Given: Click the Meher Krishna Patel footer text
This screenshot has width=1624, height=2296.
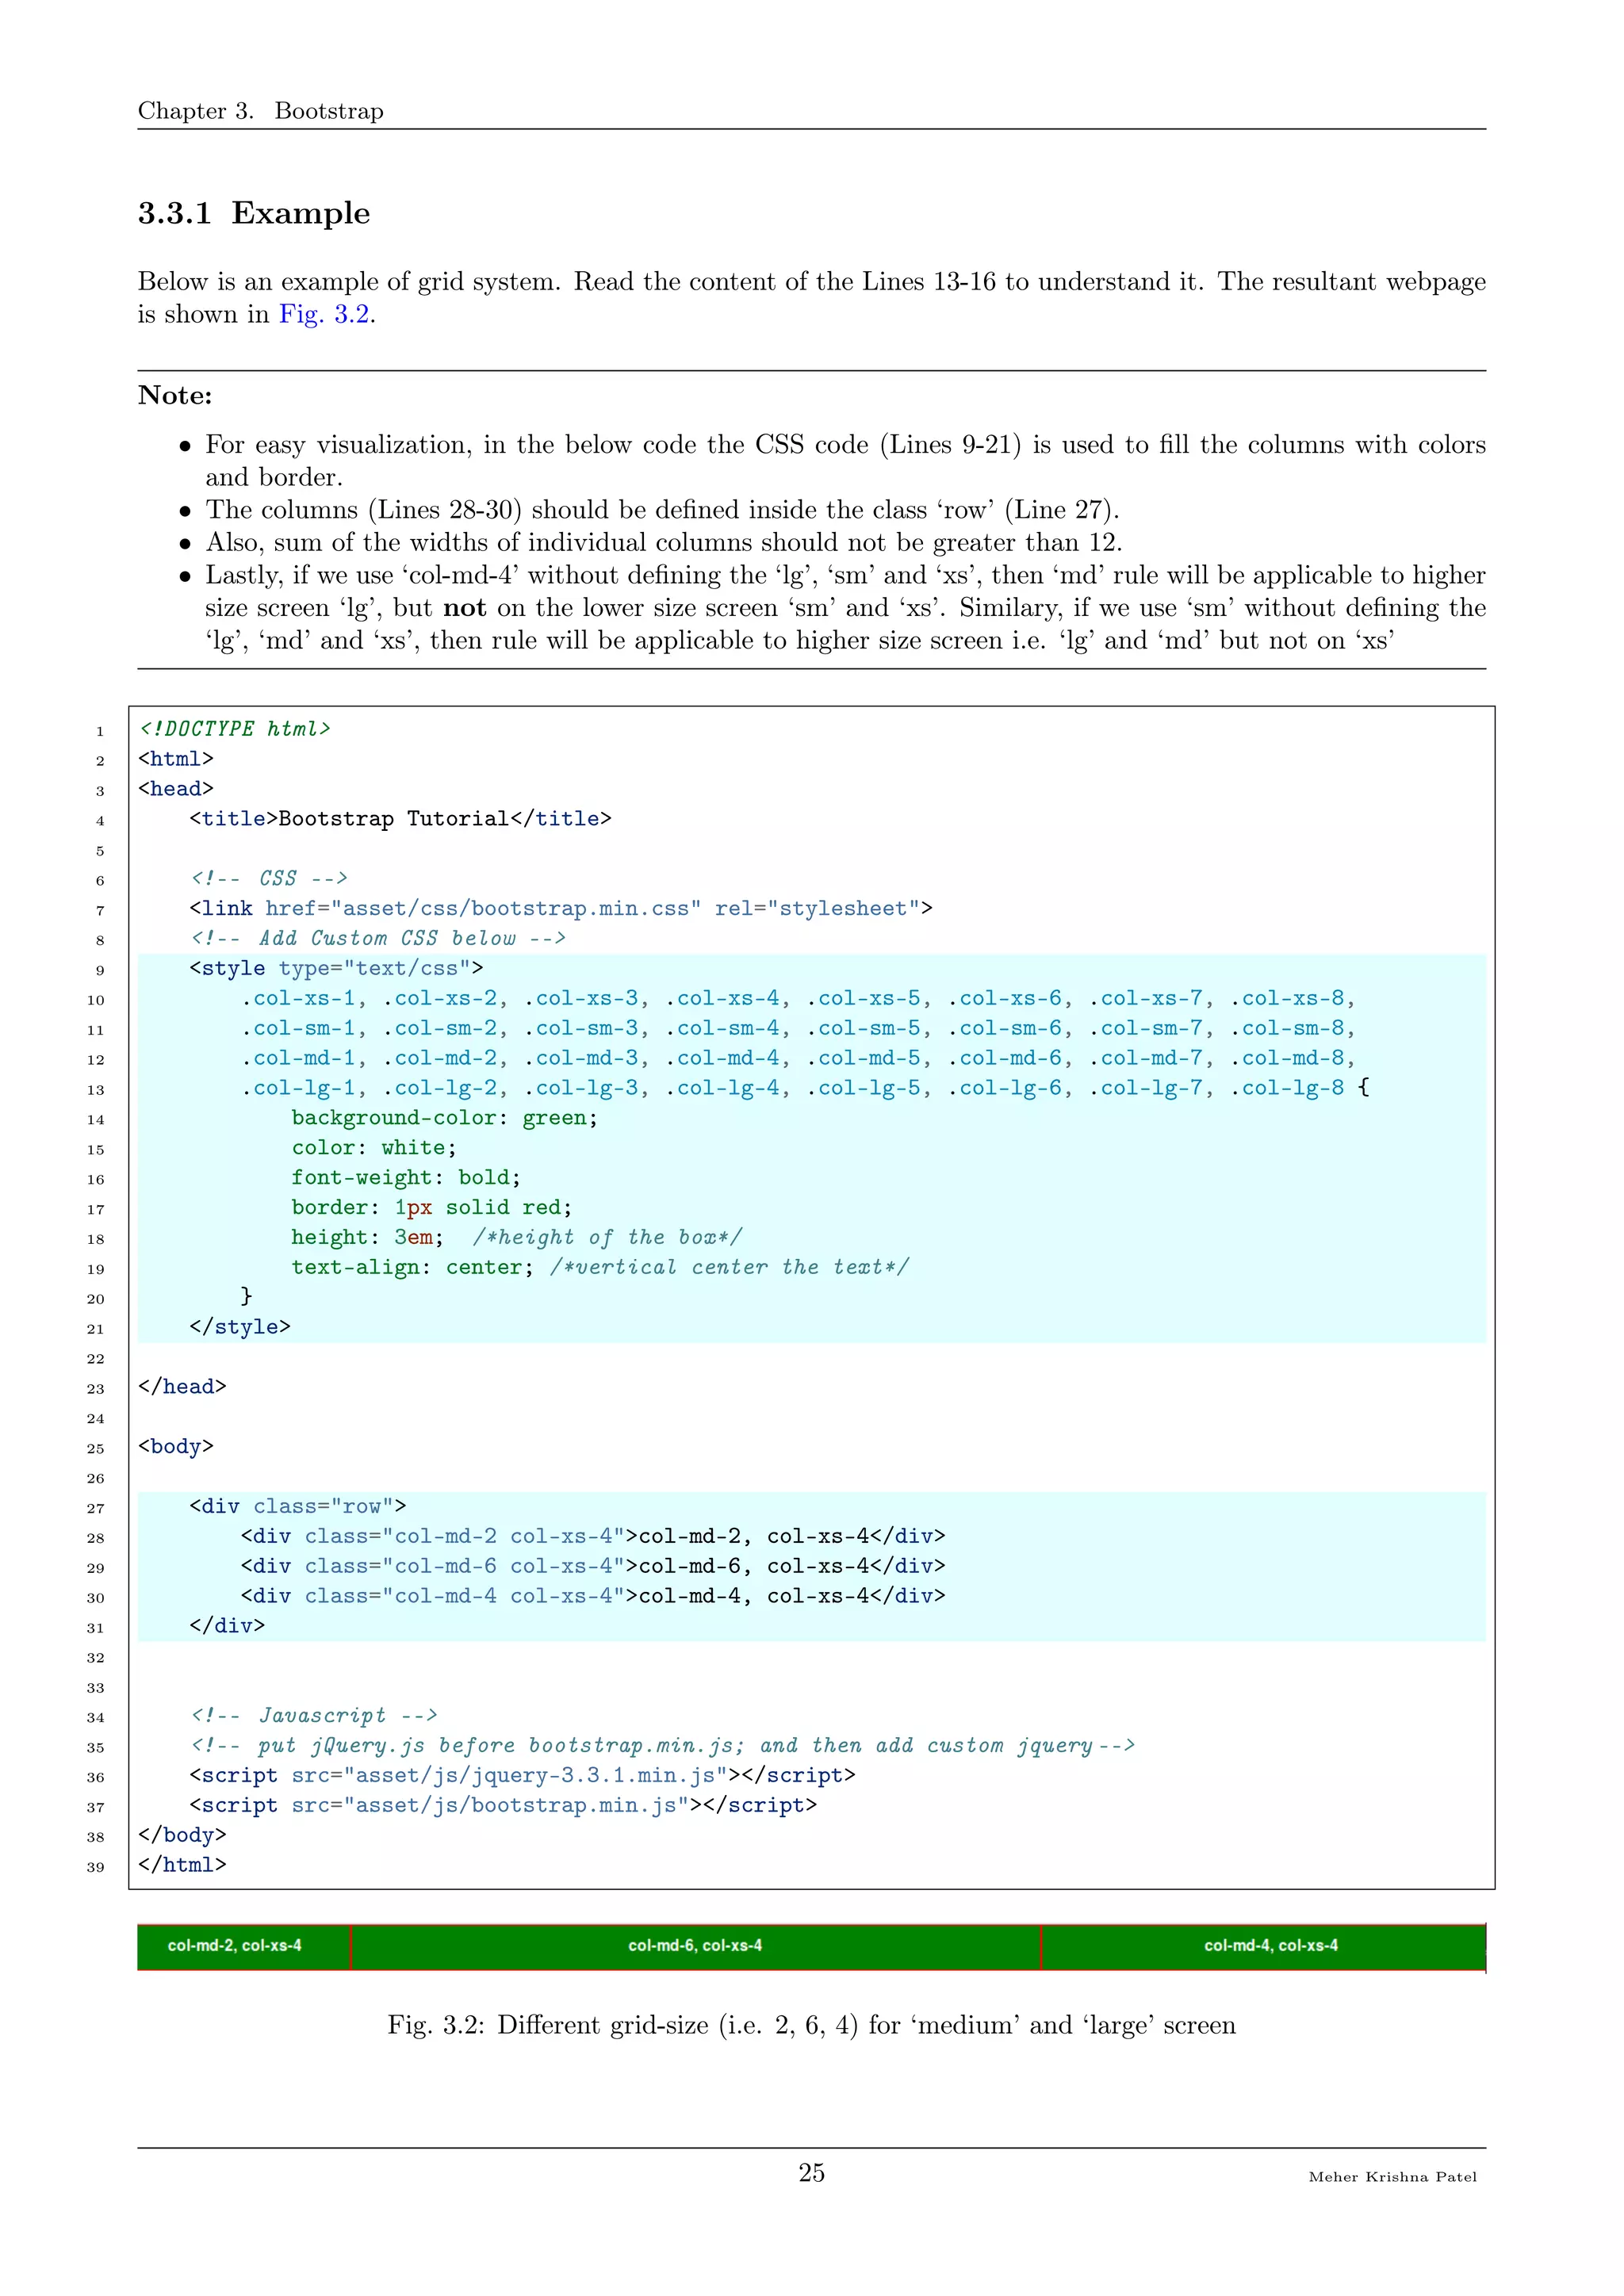Looking at the screenshot, I should pos(1392,2177).
